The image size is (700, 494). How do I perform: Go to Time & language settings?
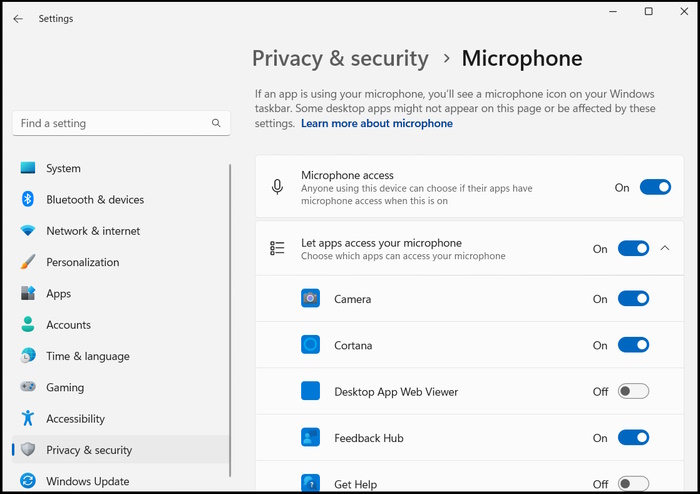(87, 356)
